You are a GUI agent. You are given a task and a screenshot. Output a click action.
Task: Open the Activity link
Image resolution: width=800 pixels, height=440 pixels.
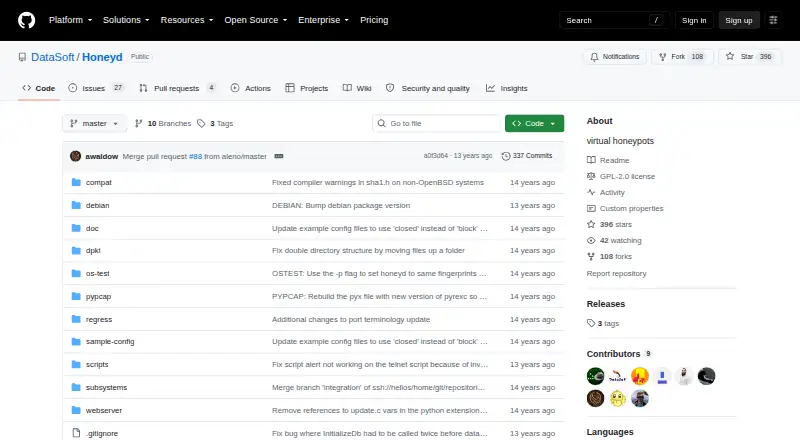[x=606, y=192]
